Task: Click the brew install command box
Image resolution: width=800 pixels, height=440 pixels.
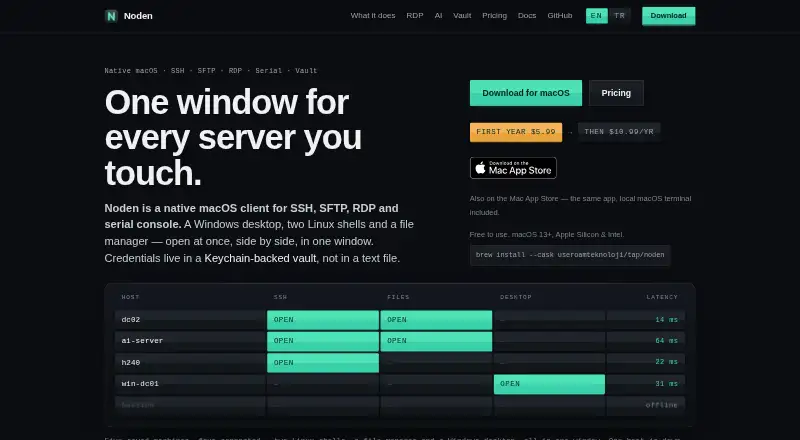Action: coord(570,255)
